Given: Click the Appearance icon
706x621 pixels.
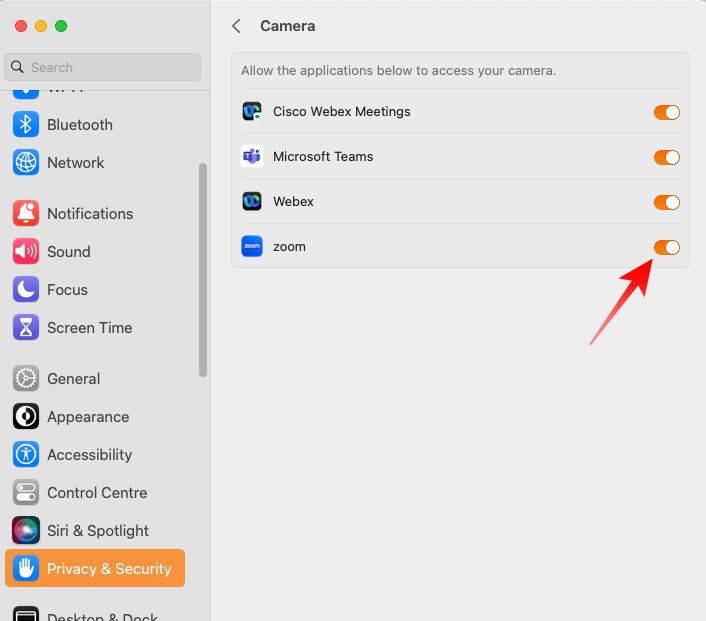Looking at the screenshot, I should click(26, 417).
